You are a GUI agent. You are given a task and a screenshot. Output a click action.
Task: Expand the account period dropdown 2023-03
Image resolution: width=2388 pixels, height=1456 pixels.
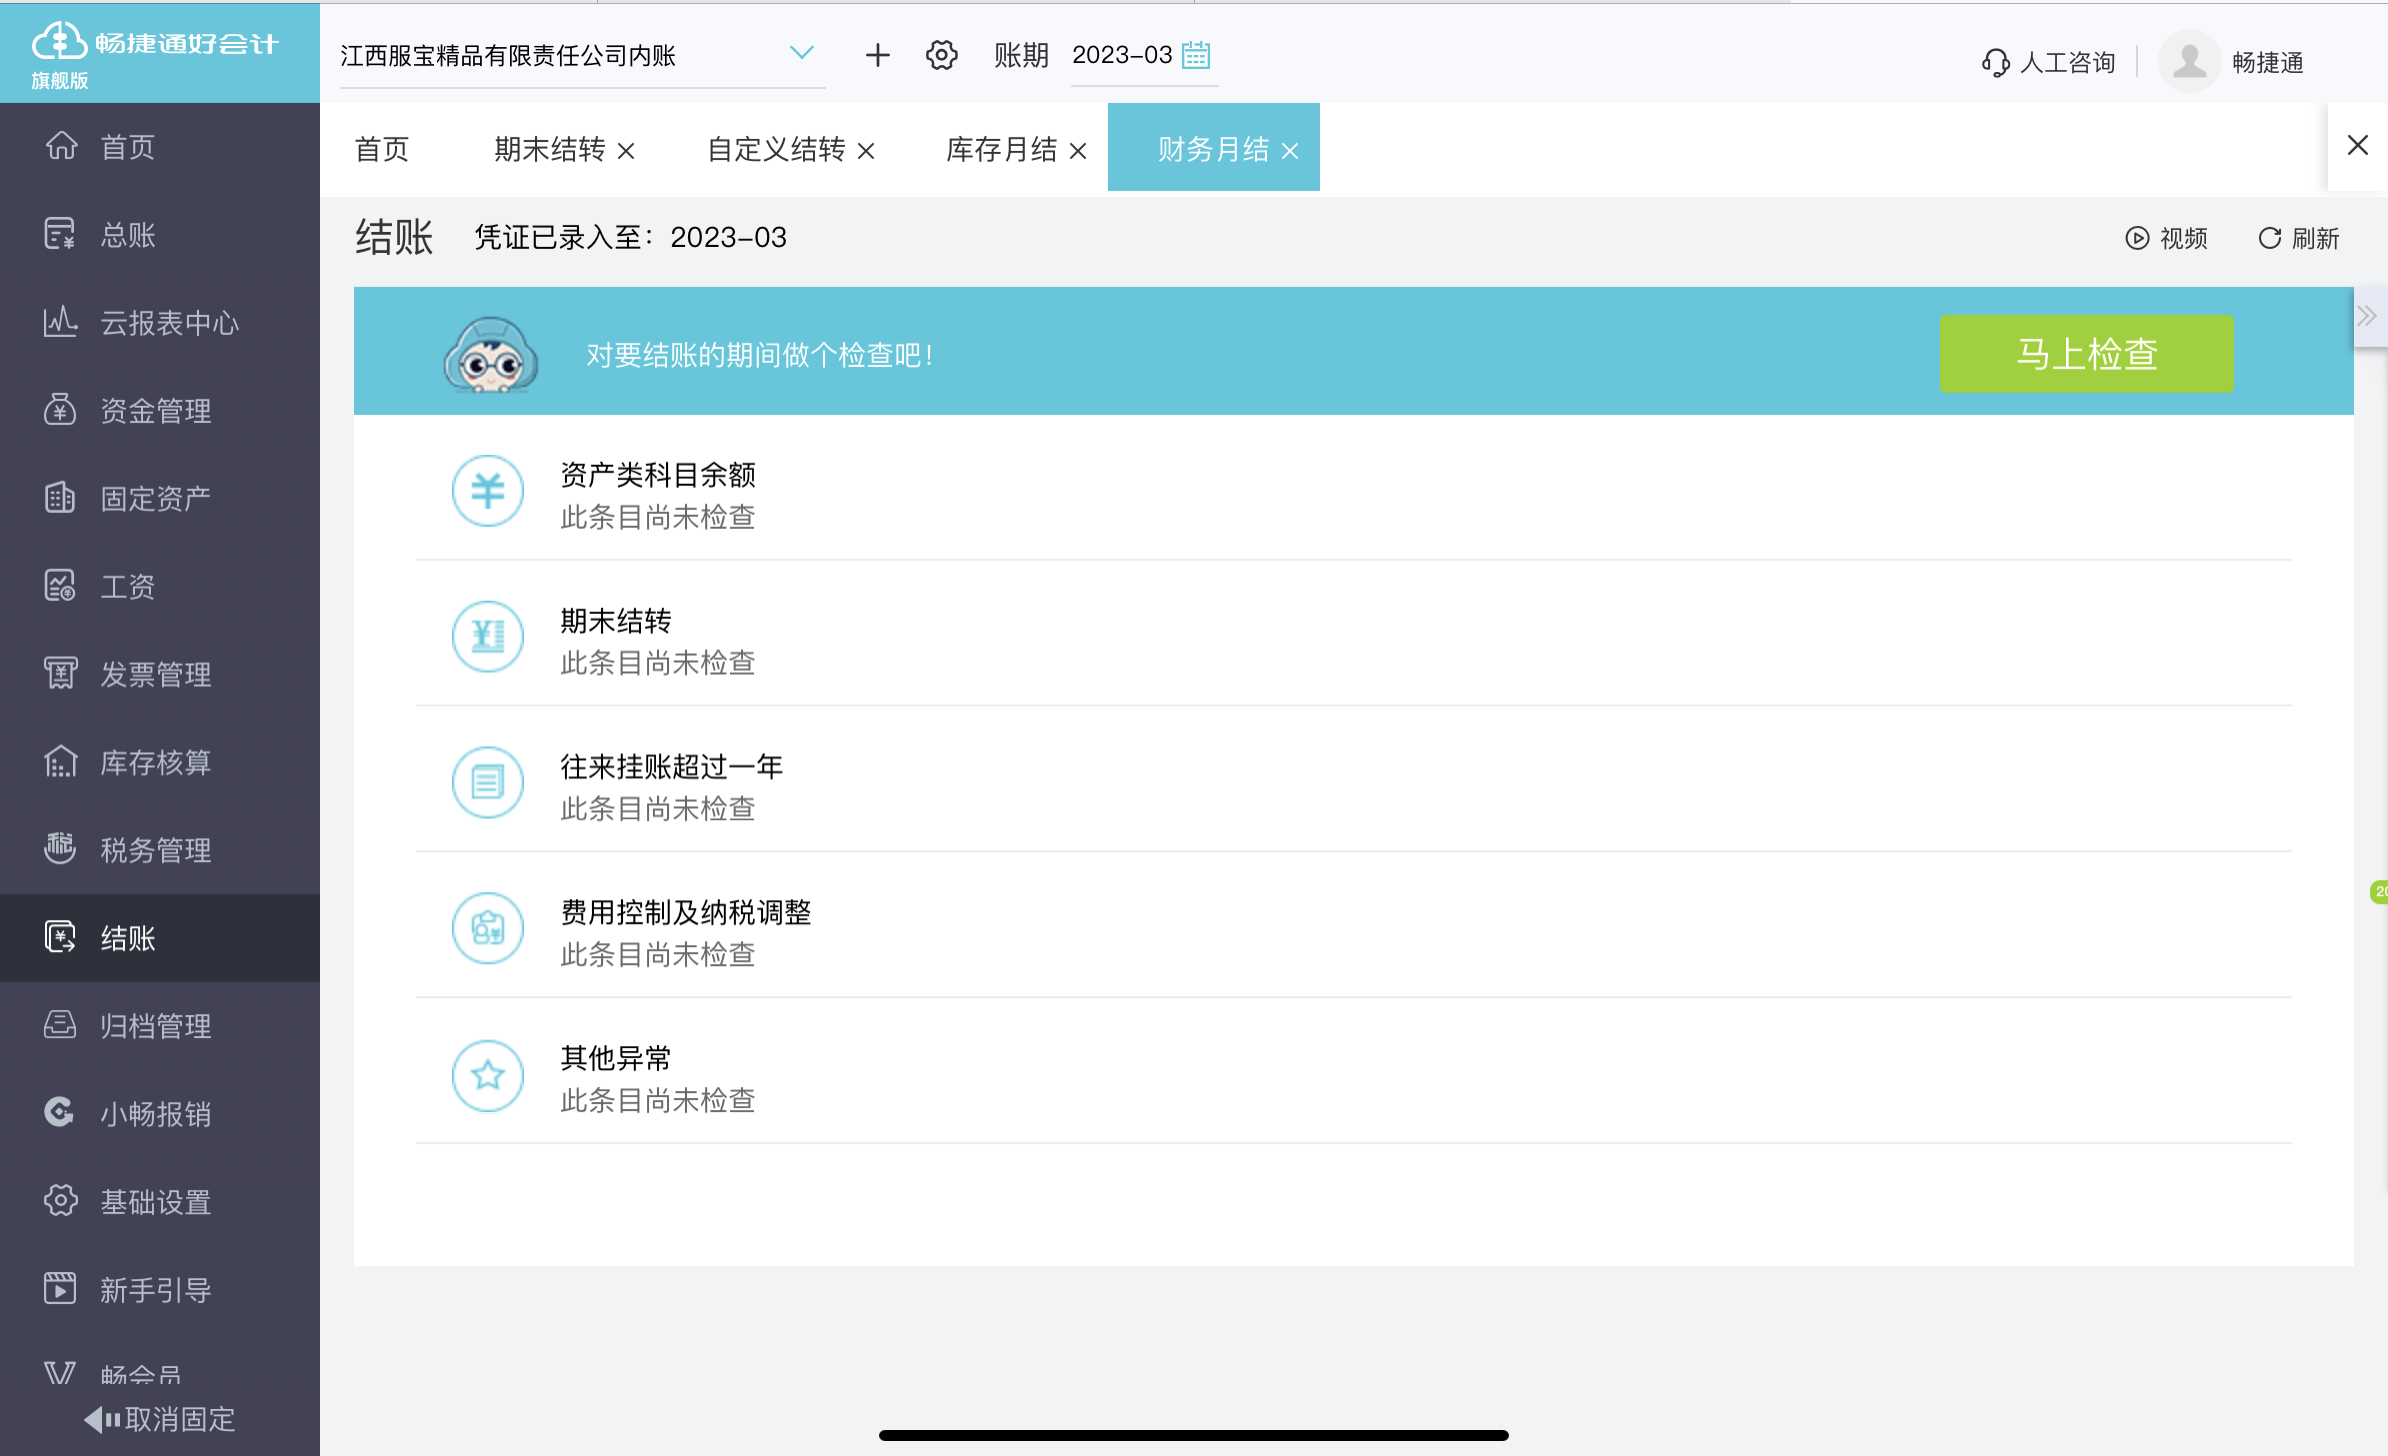(1194, 55)
